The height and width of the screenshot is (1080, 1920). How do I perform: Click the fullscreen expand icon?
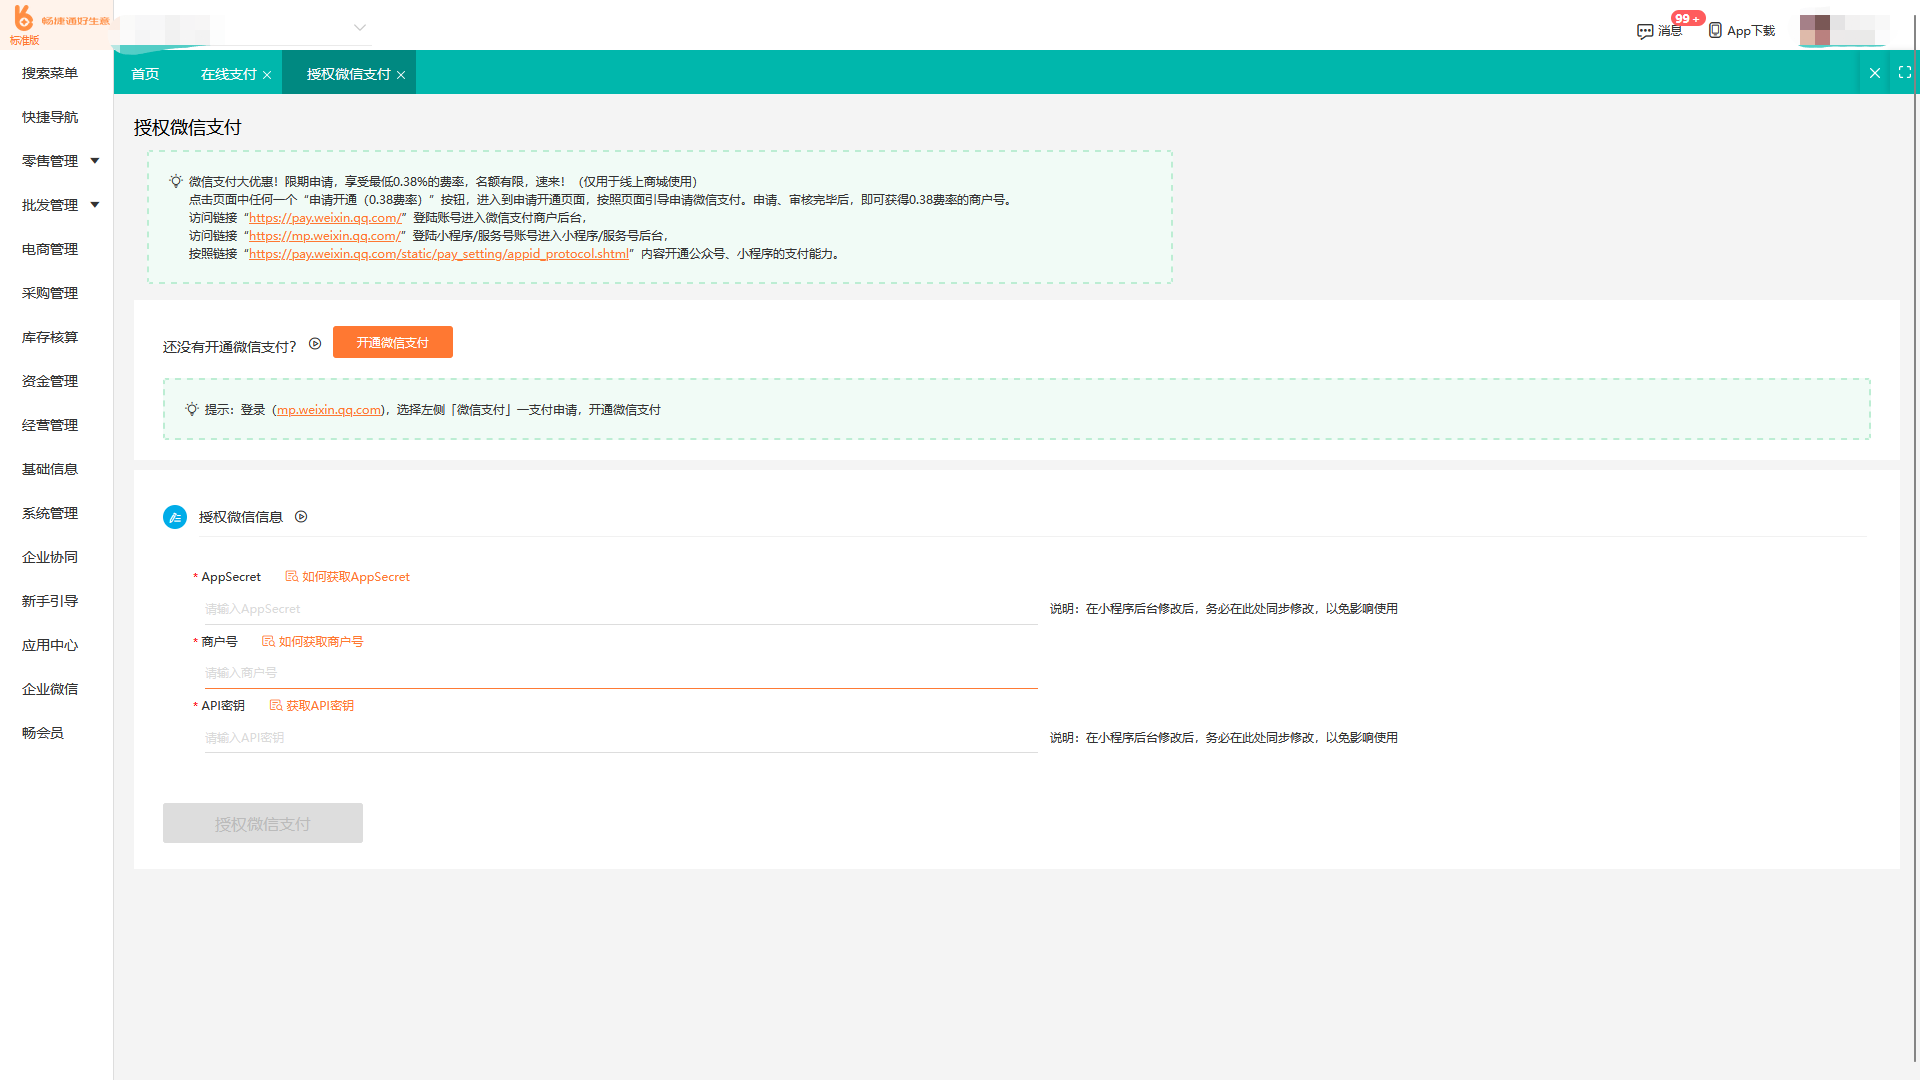tap(1904, 73)
